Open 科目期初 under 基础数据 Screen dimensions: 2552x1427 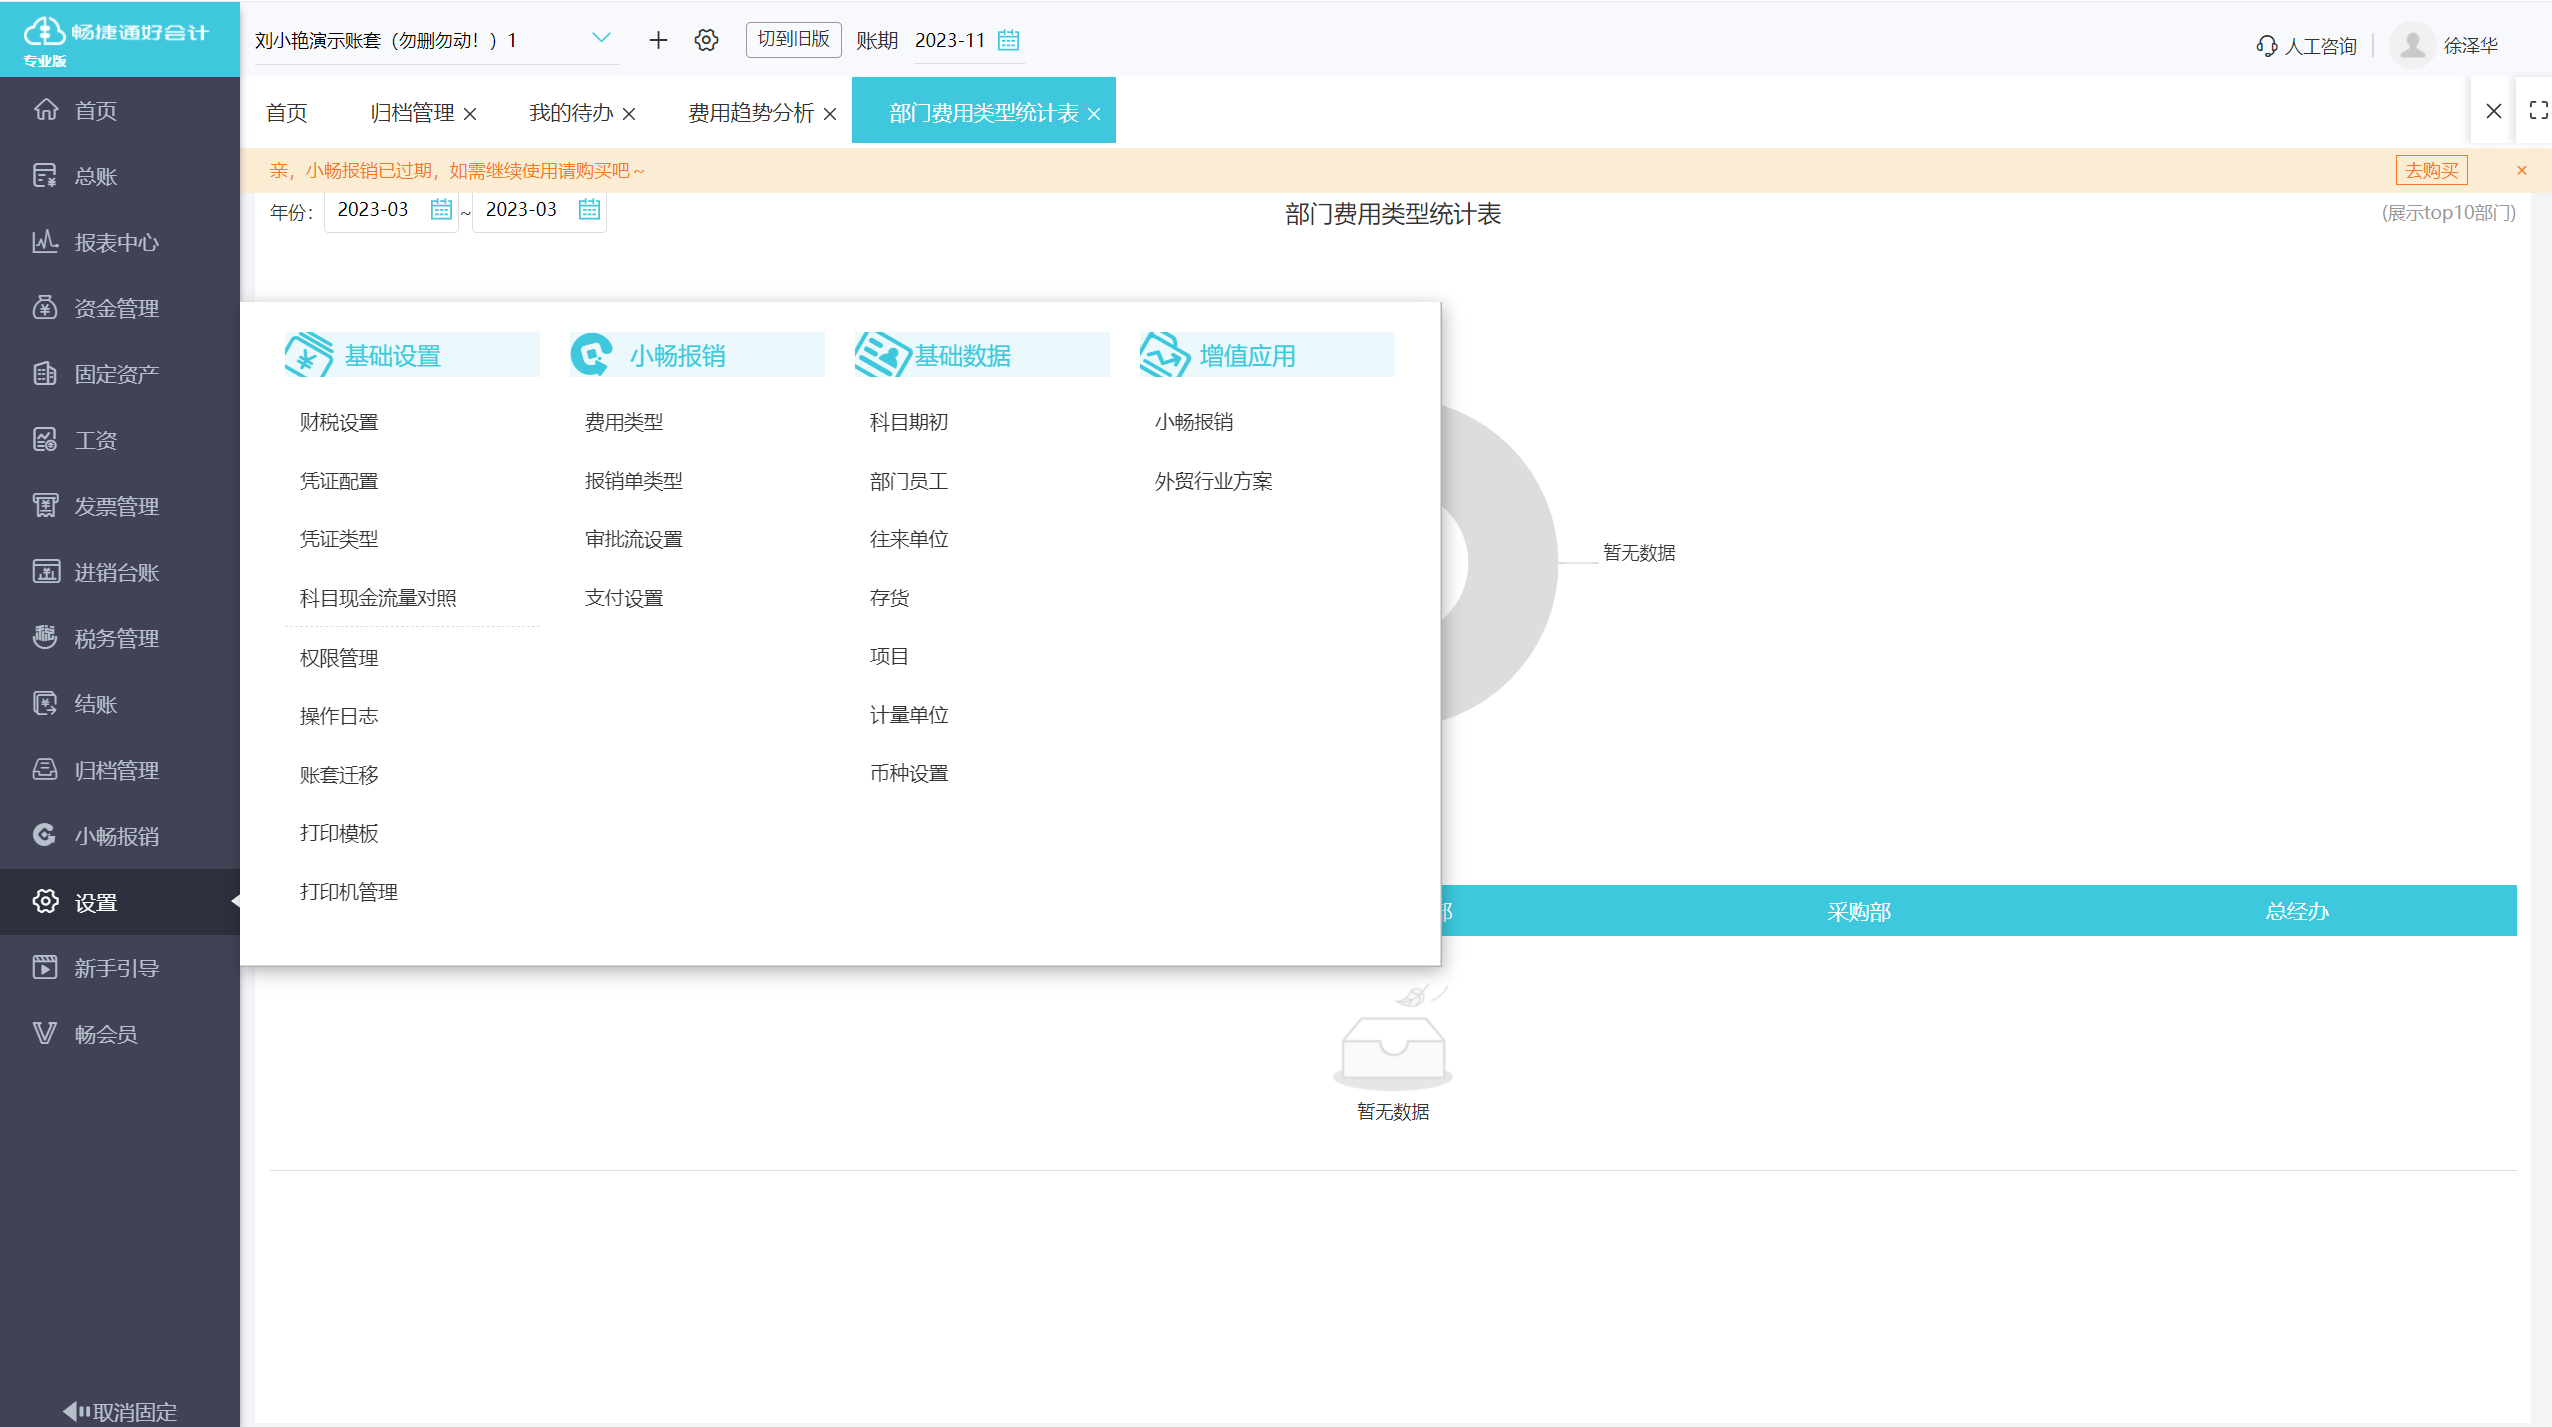point(910,421)
